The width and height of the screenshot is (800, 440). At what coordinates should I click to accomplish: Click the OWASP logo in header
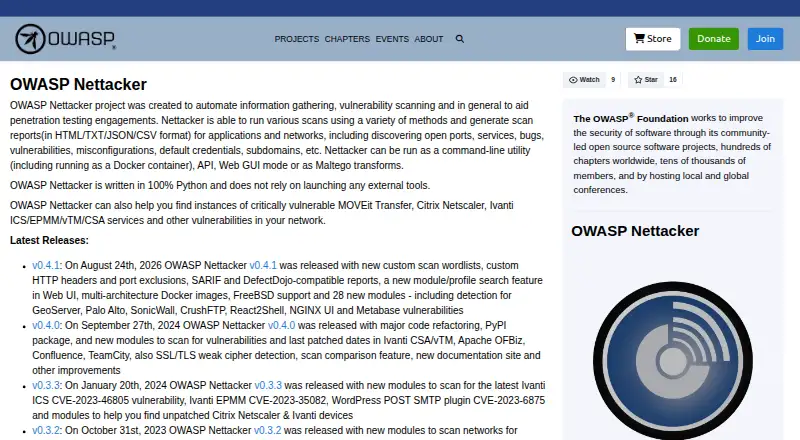65,39
